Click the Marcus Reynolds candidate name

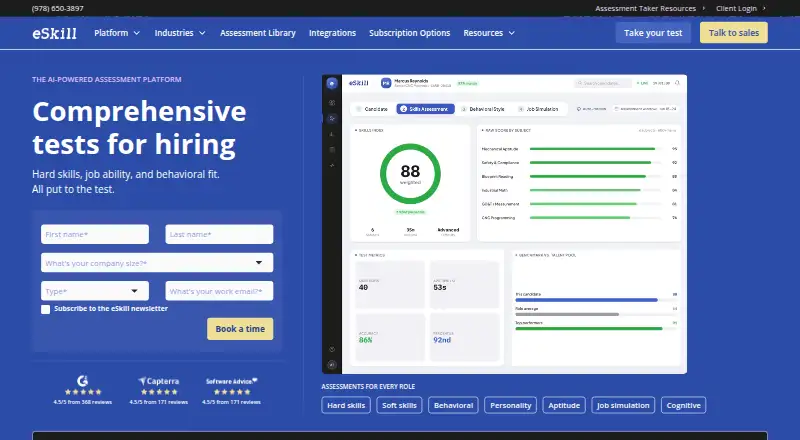411,81
